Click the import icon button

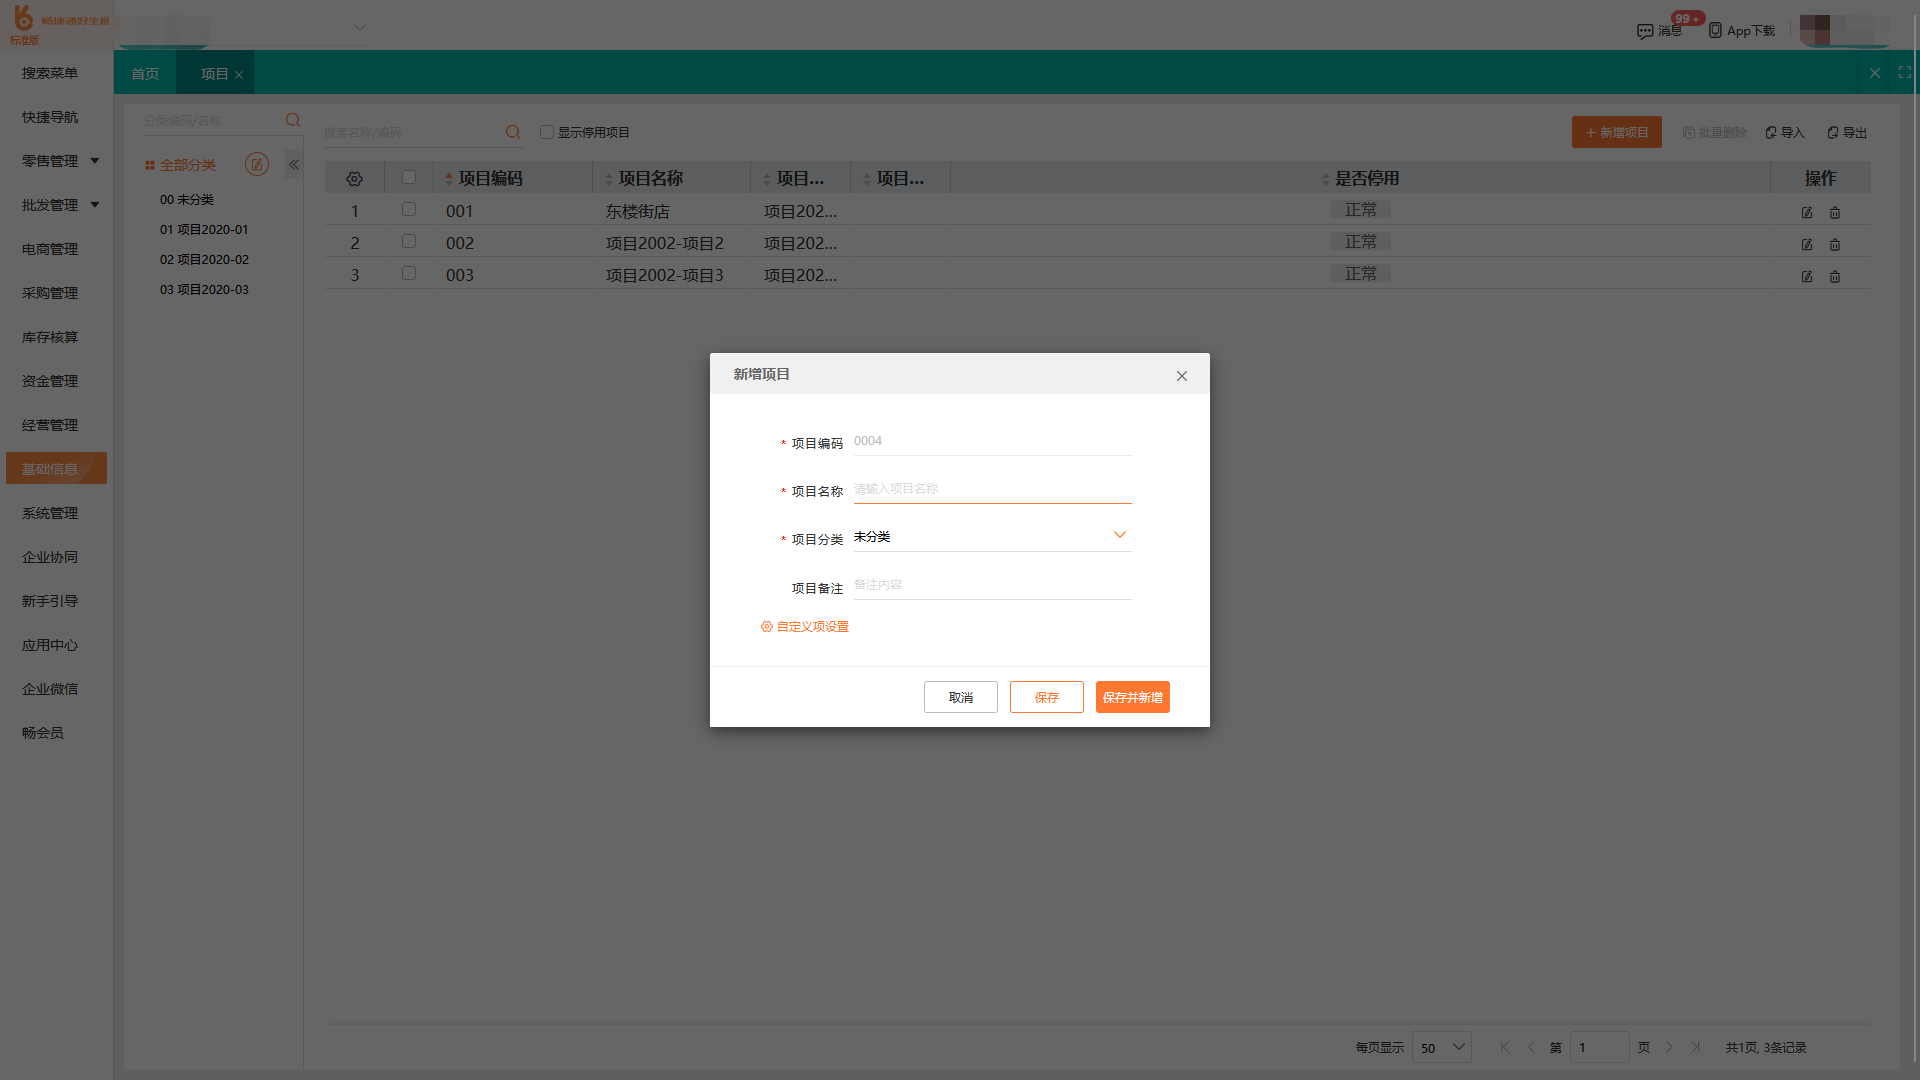[x=1787, y=131]
